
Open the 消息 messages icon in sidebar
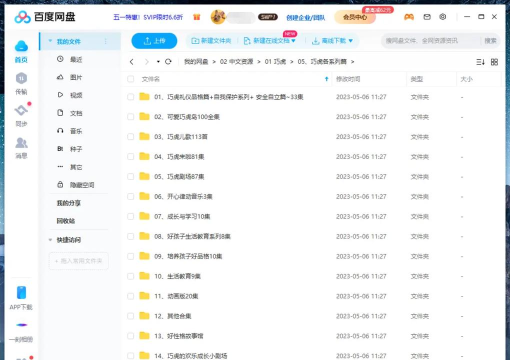click(21, 143)
